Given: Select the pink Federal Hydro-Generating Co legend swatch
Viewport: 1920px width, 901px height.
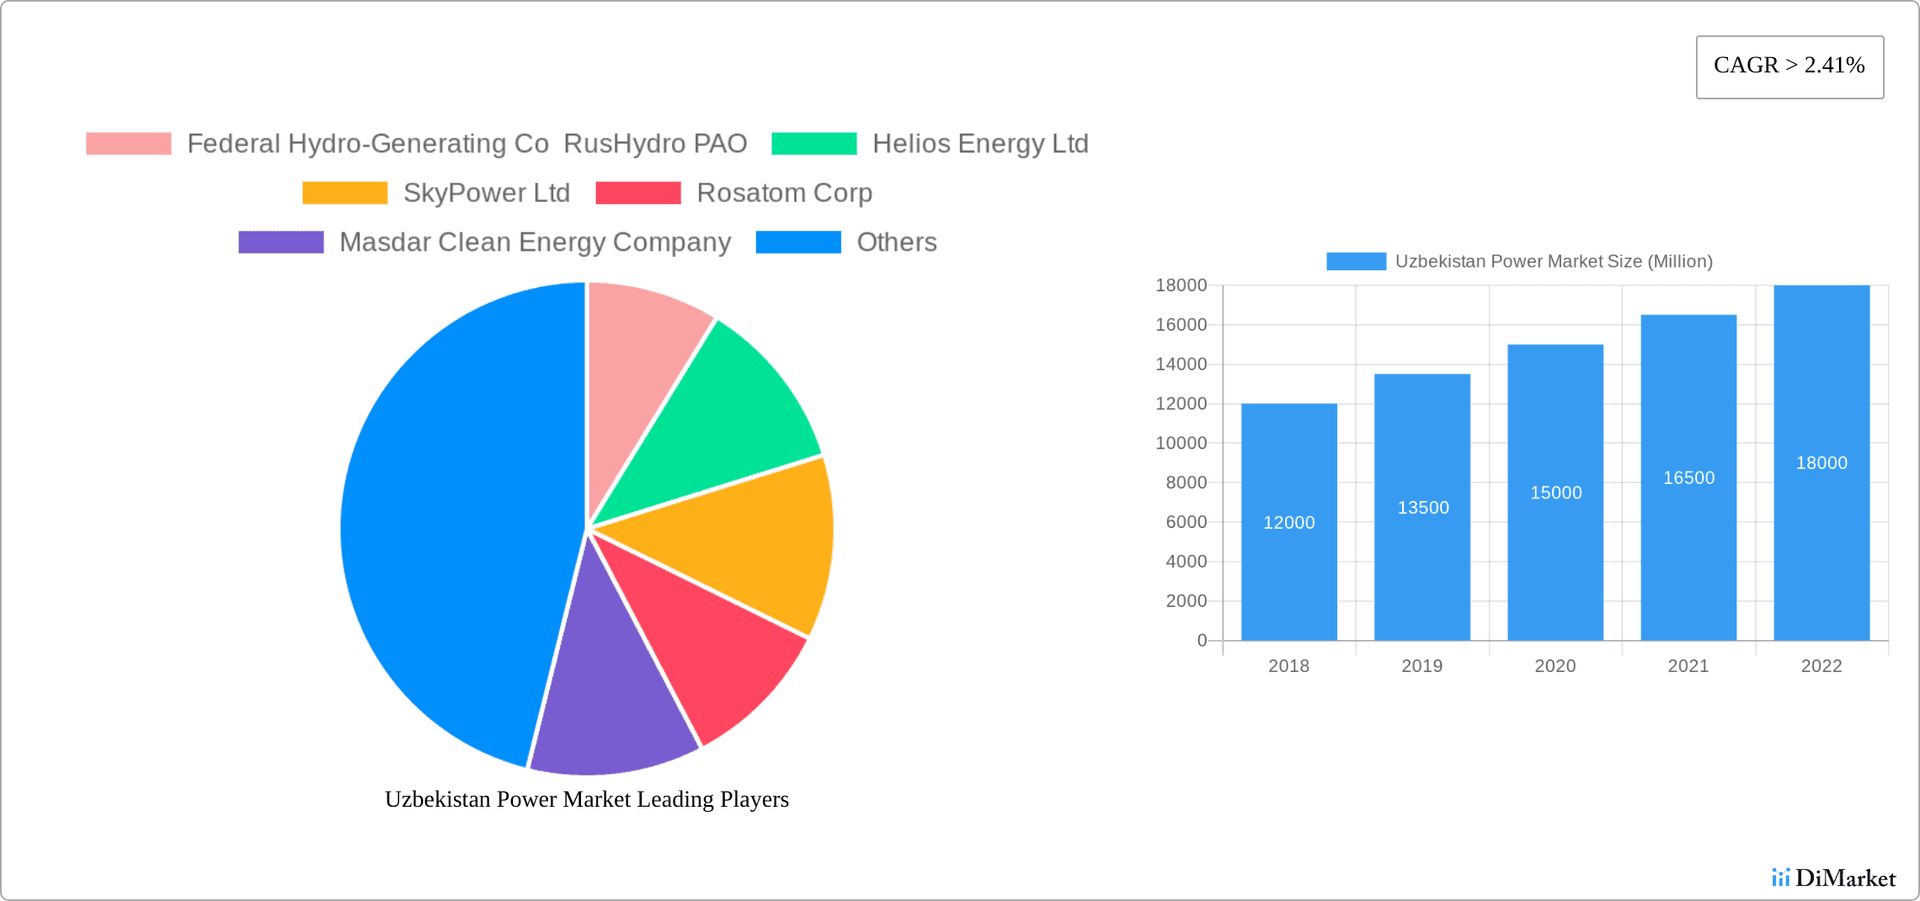Looking at the screenshot, I should click(x=128, y=143).
